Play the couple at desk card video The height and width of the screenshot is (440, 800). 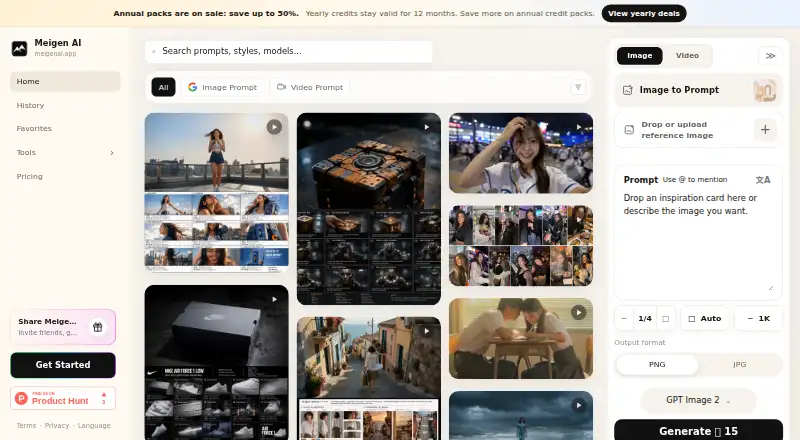(x=578, y=312)
